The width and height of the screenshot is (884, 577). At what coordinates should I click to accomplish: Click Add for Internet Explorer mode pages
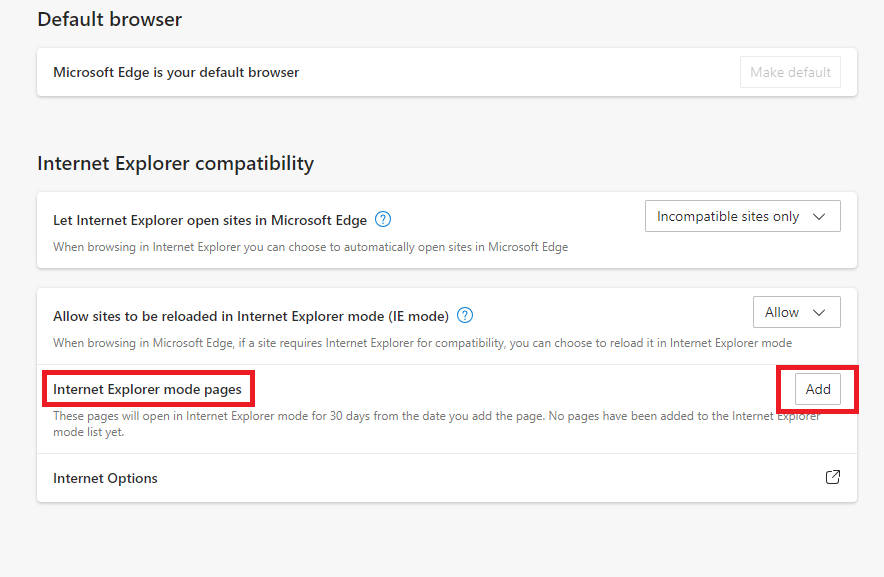click(817, 389)
